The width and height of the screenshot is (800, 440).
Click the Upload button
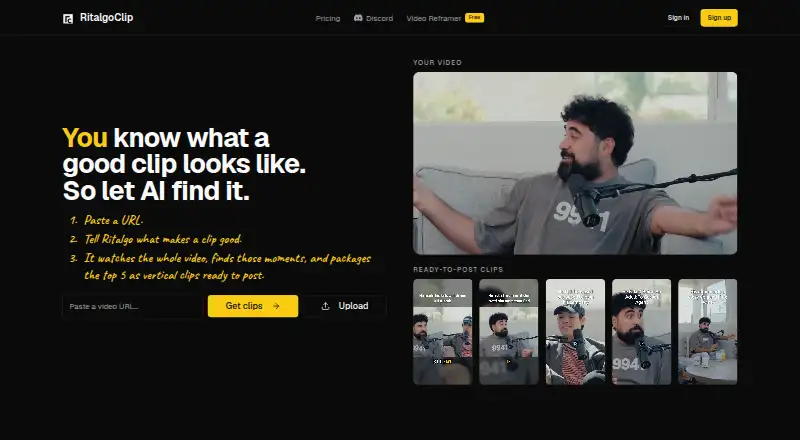pos(344,306)
